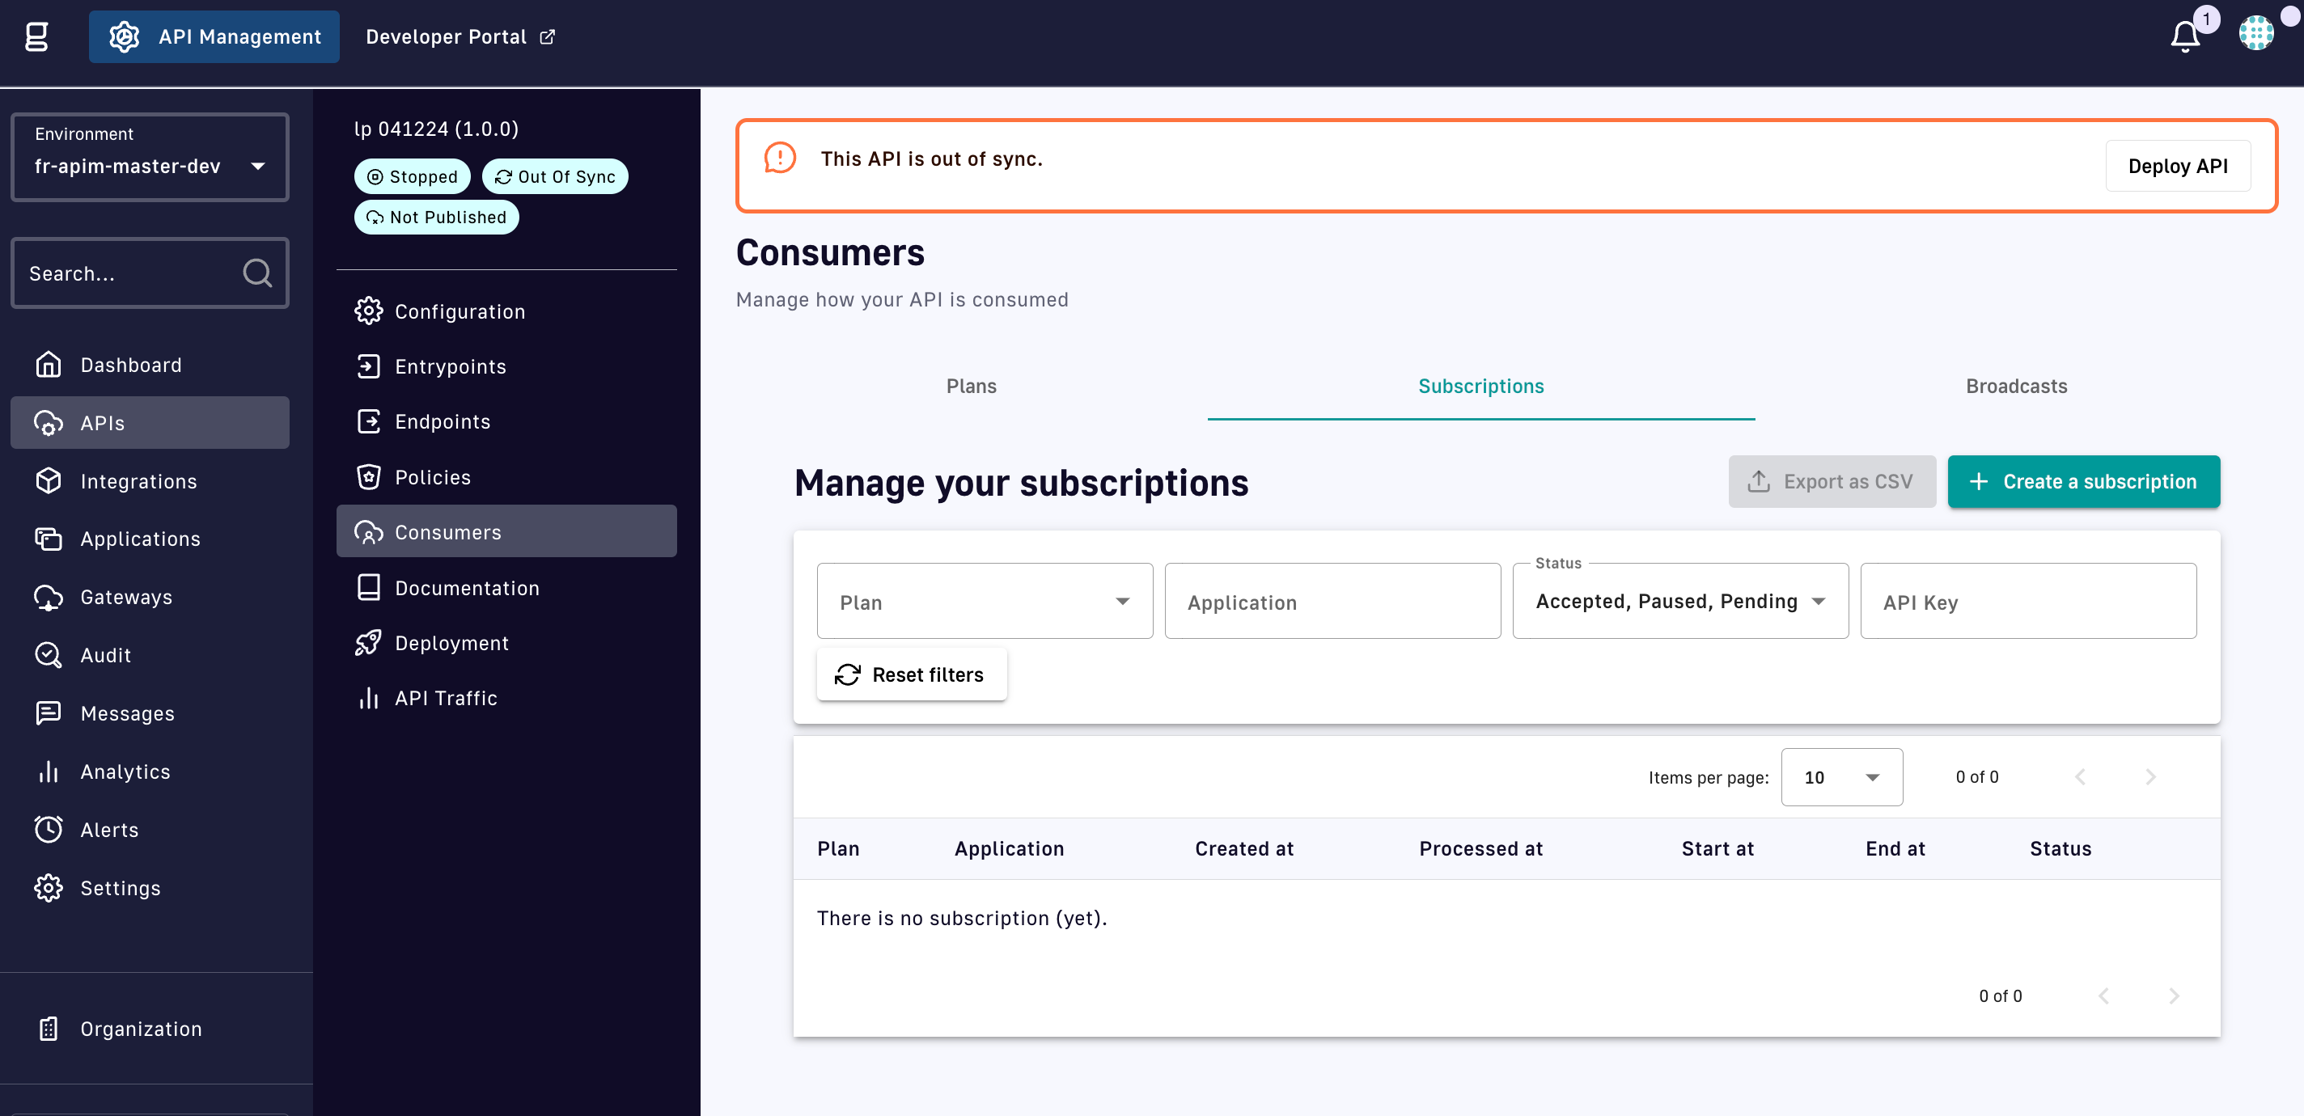Click the API Traffic chart icon
Image resolution: width=2304 pixels, height=1116 pixels.
(x=368, y=698)
